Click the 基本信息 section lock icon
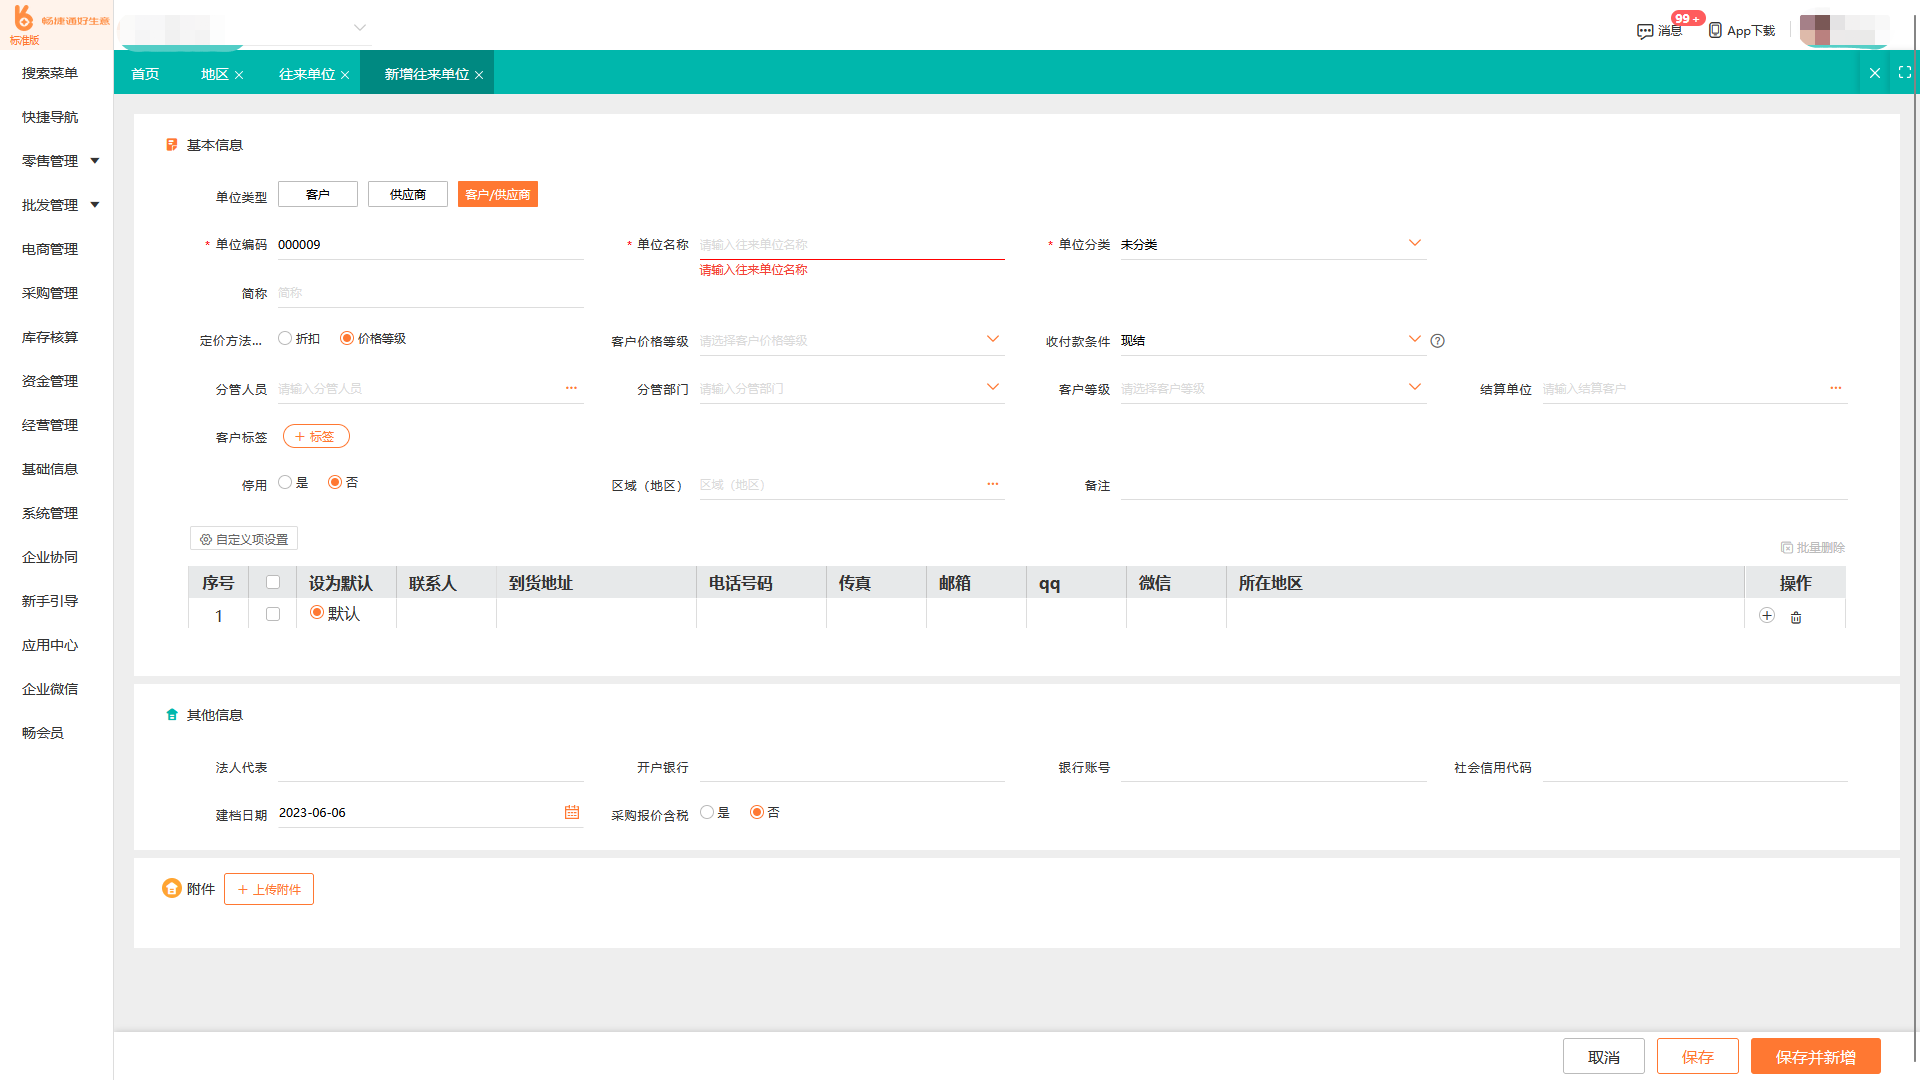The height and width of the screenshot is (1080, 1920). point(171,145)
